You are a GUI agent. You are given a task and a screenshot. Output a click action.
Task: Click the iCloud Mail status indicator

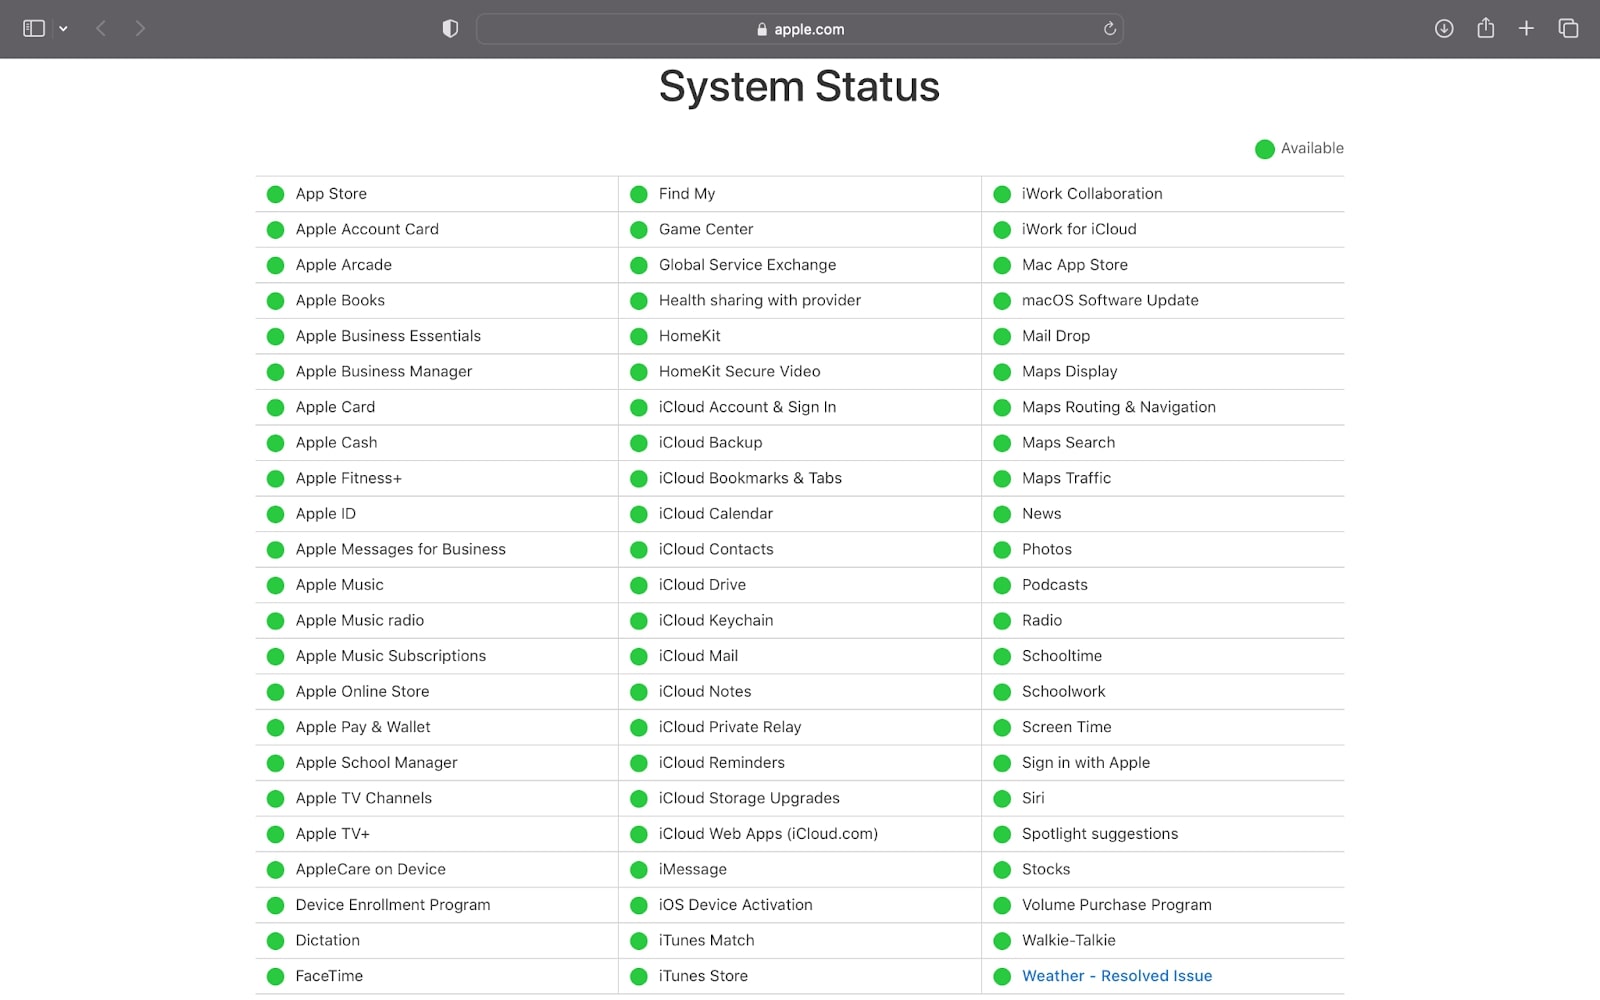(639, 655)
